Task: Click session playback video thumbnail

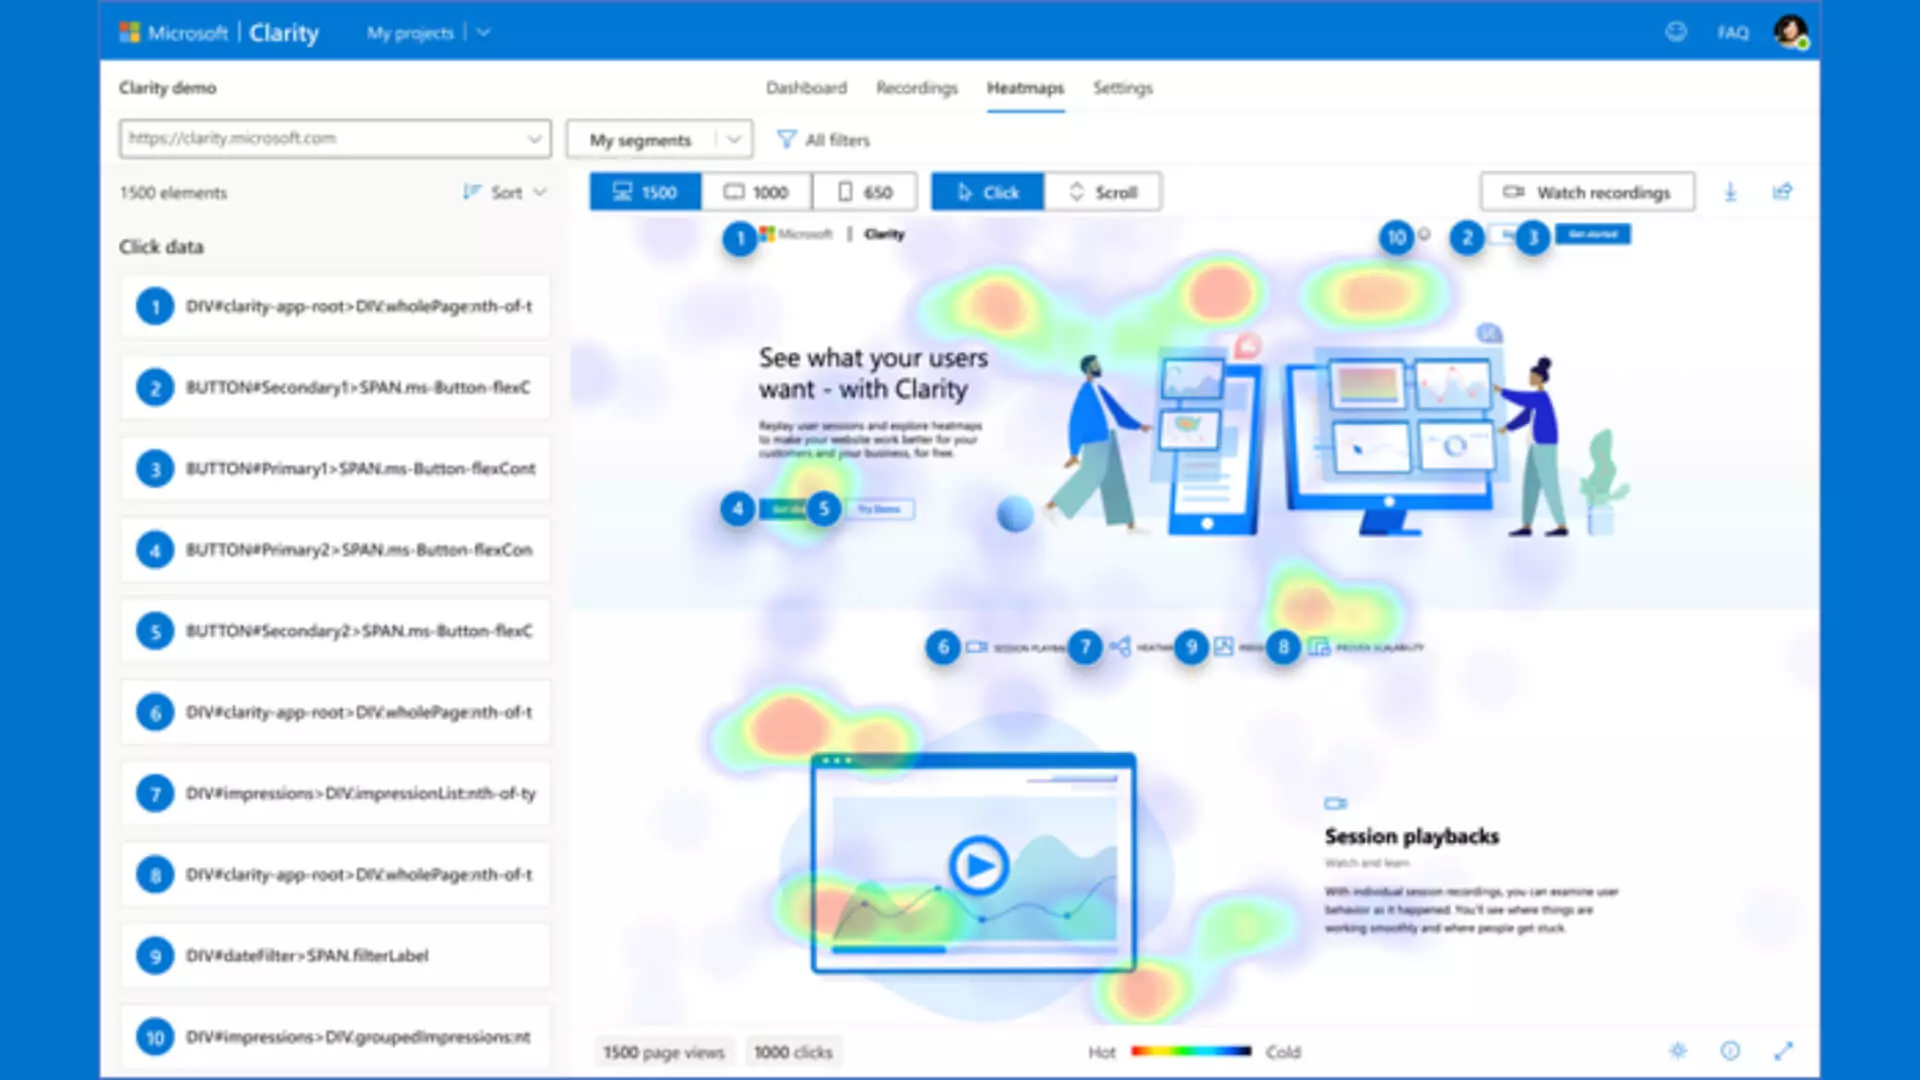Action: (975, 865)
